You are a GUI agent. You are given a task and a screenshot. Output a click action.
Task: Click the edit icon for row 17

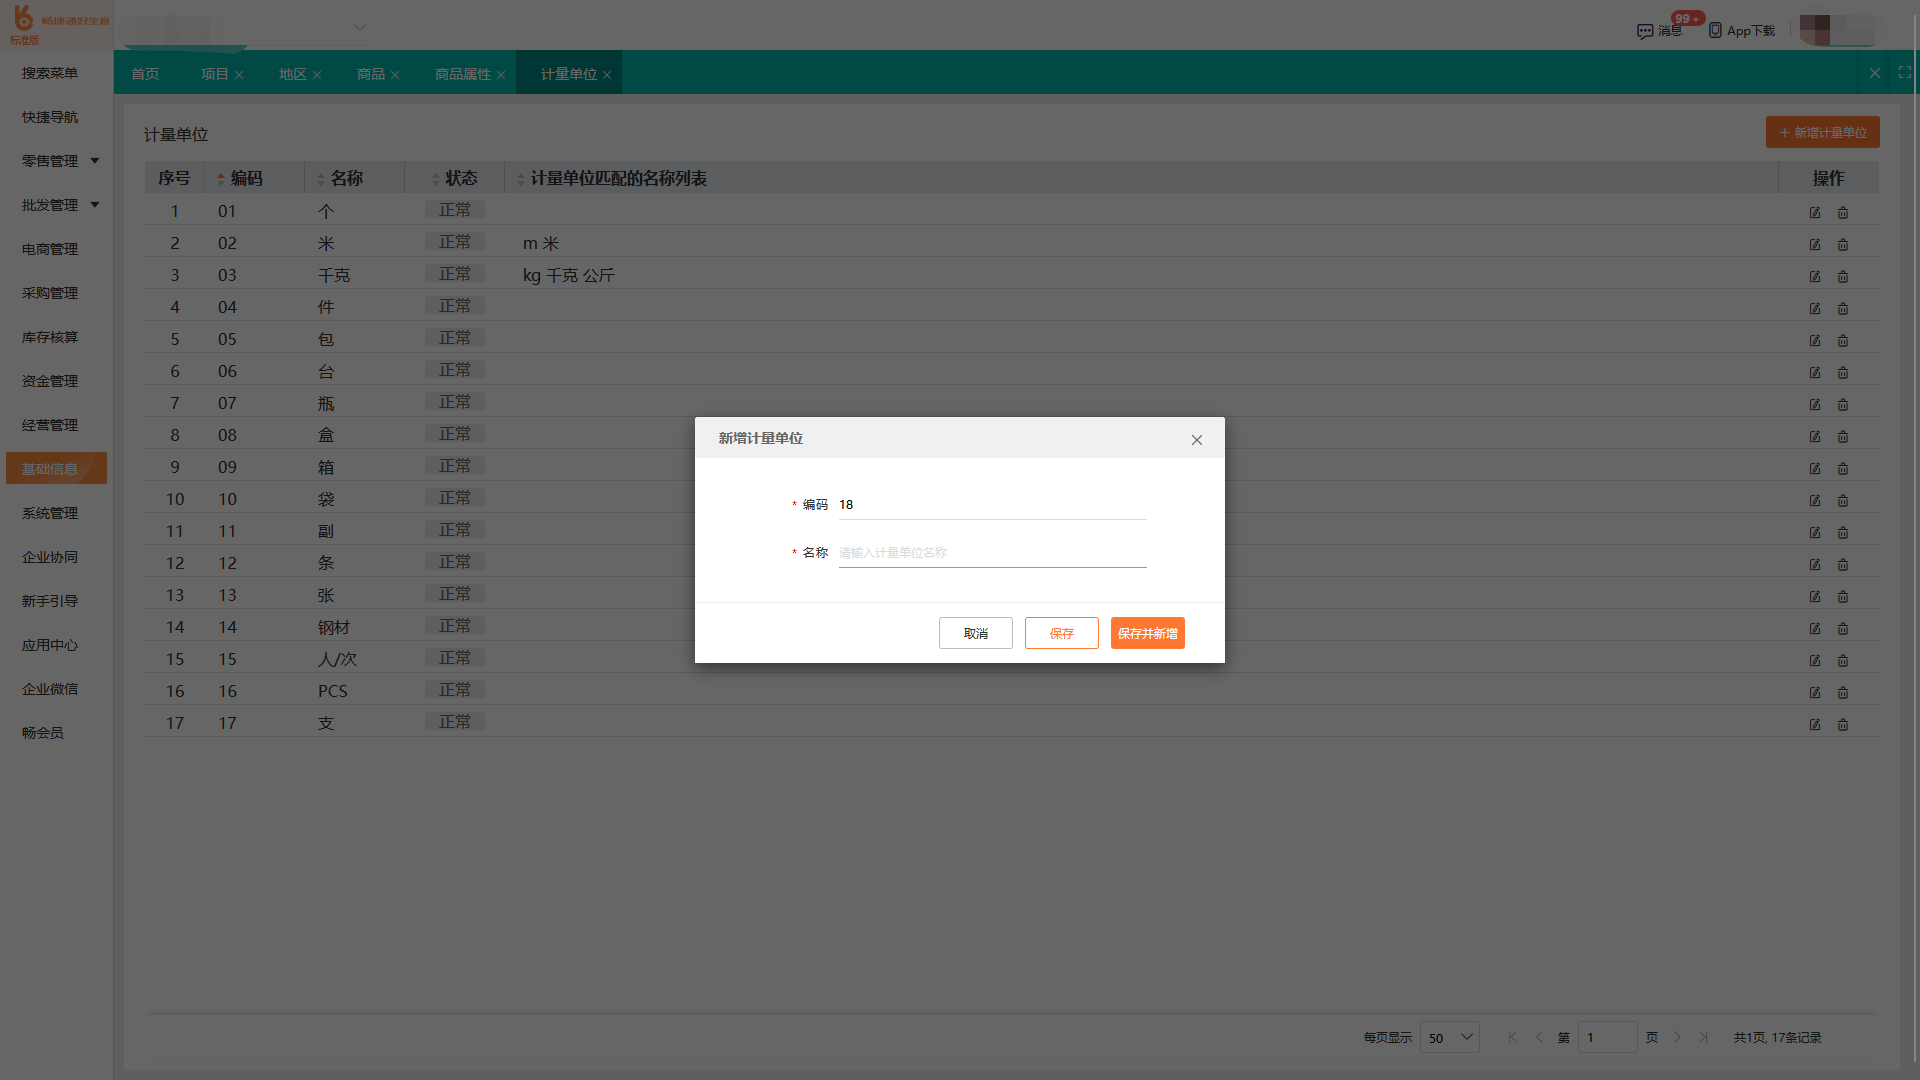pyautogui.click(x=1815, y=724)
